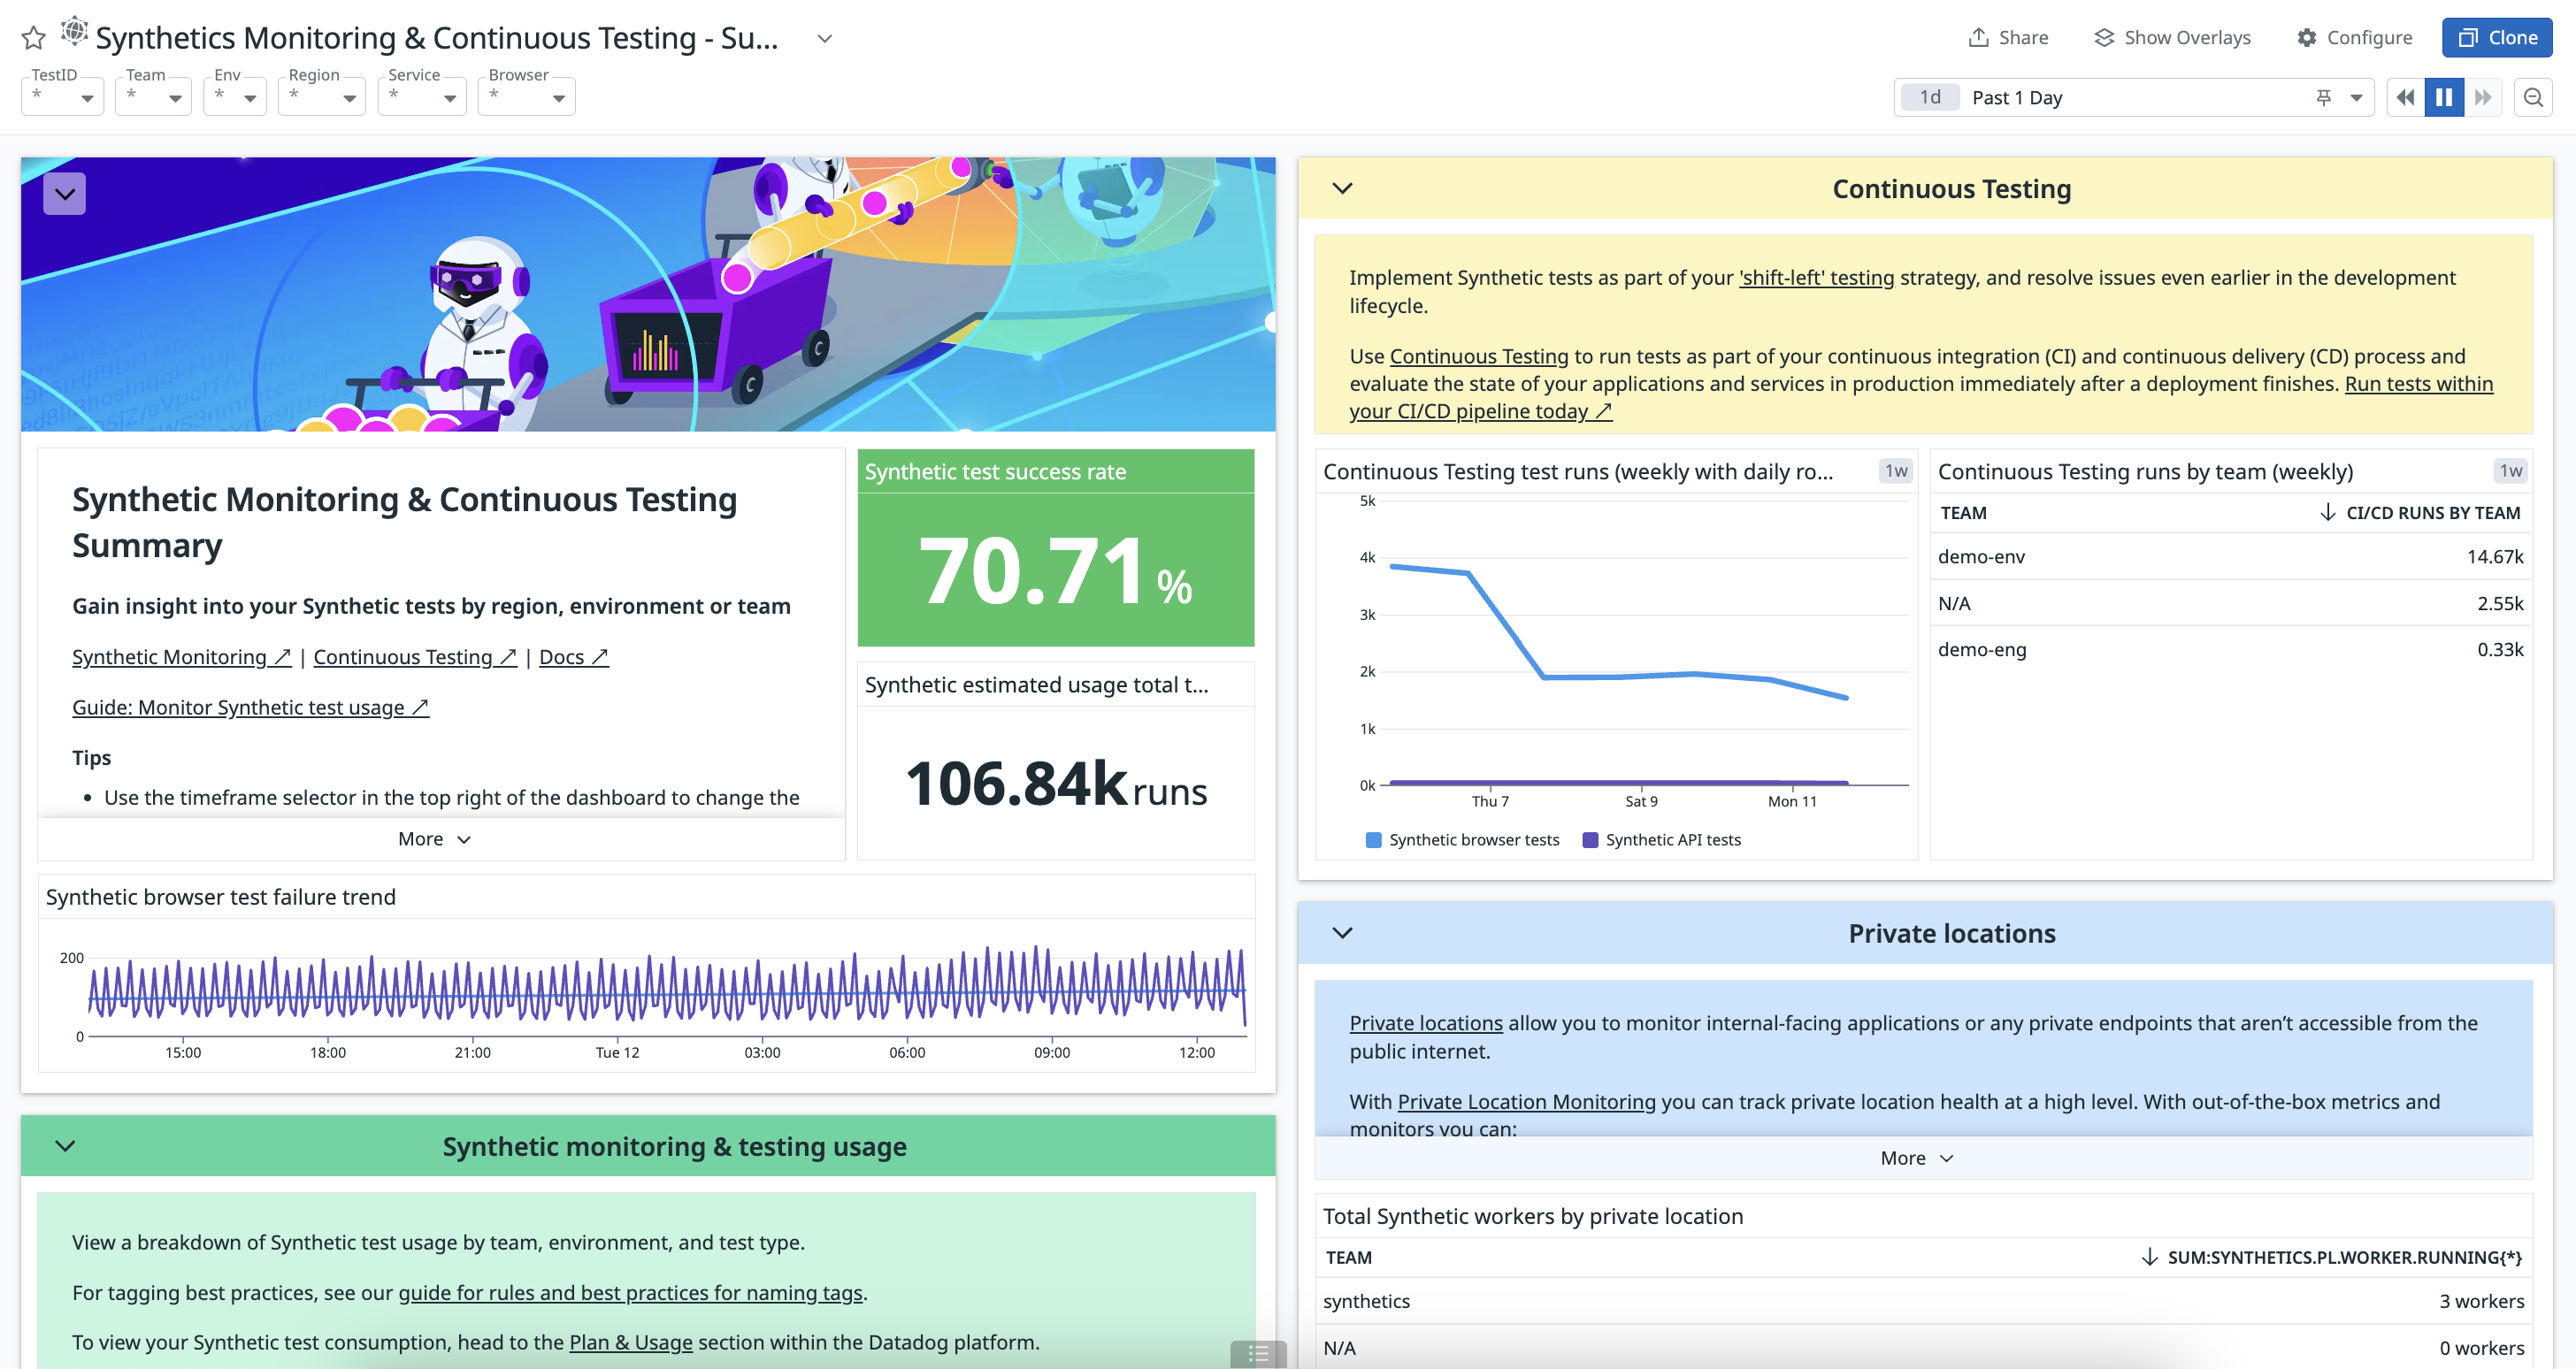Toggle Synthetic browser tests legend swatch
The height and width of the screenshot is (1369, 2576).
(1373, 840)
